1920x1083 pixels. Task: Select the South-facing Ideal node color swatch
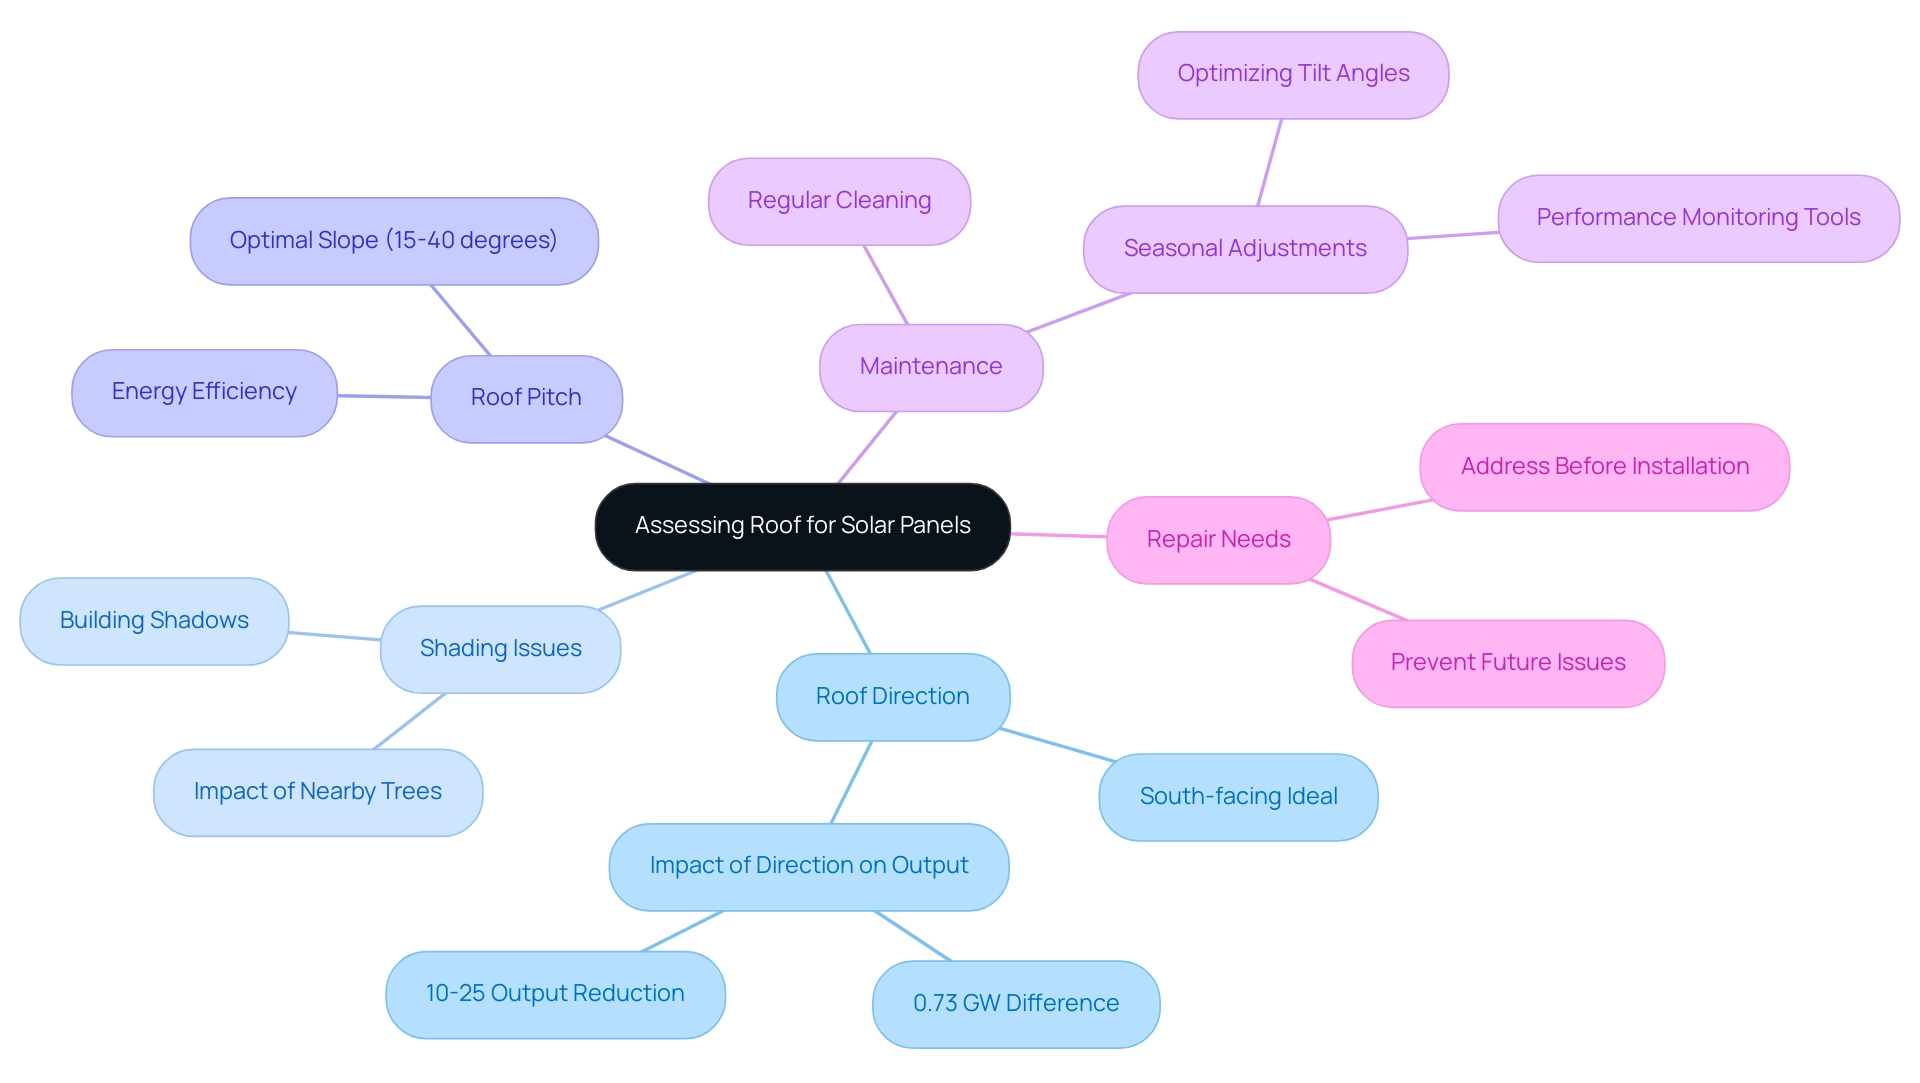point(1246,794)
